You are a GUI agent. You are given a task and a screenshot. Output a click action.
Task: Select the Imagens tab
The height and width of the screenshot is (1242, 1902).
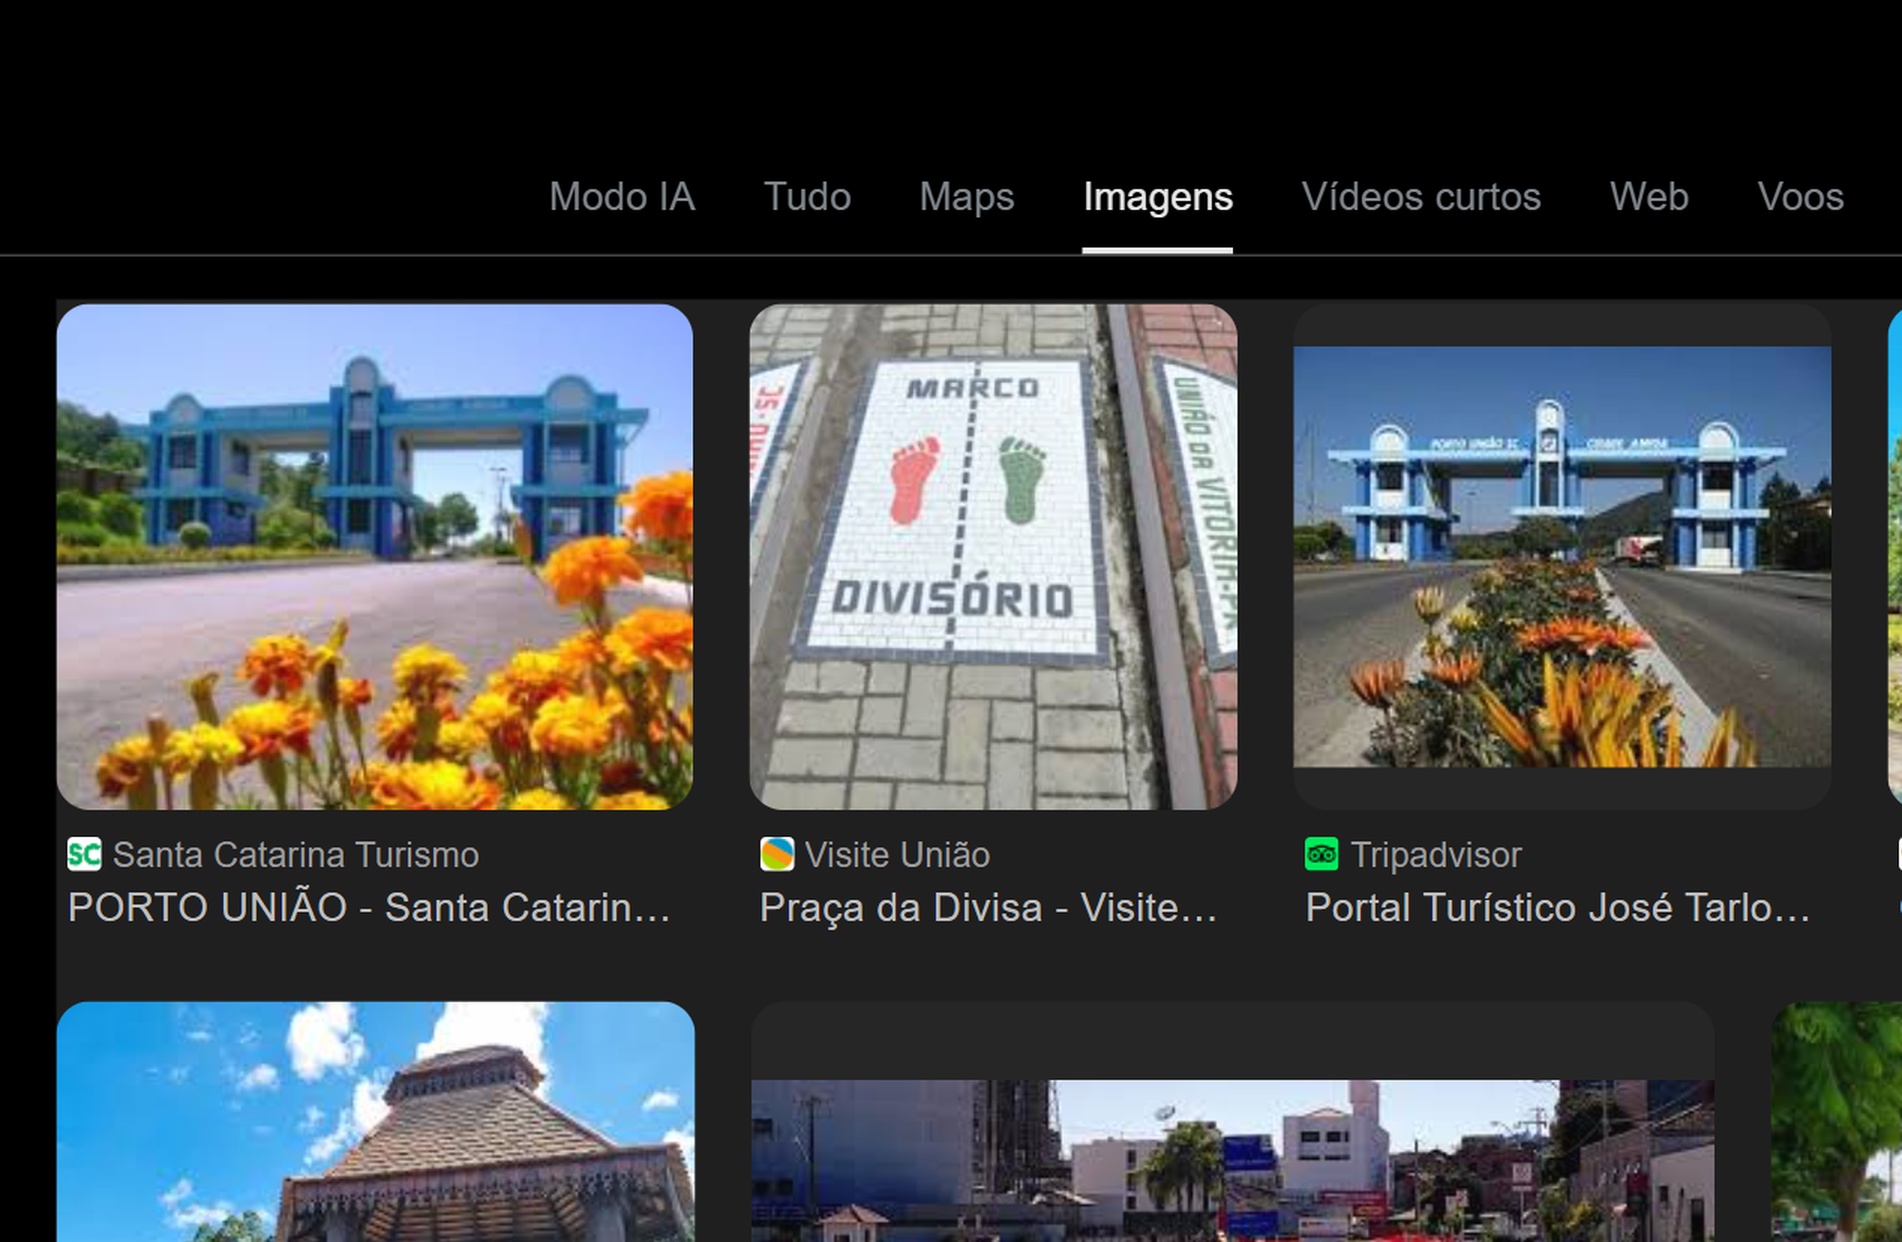1157,197
